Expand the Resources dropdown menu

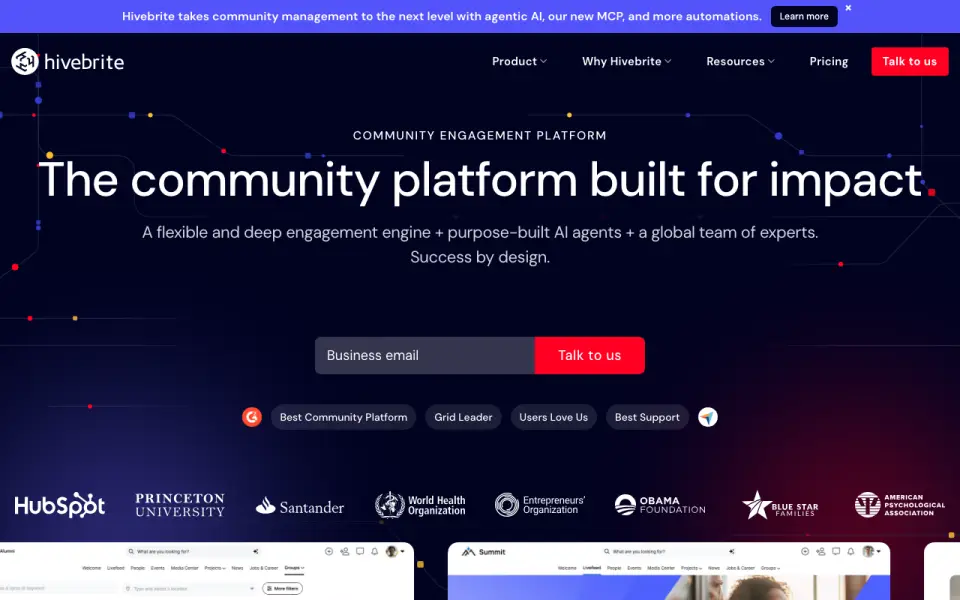tap(740, 61)
